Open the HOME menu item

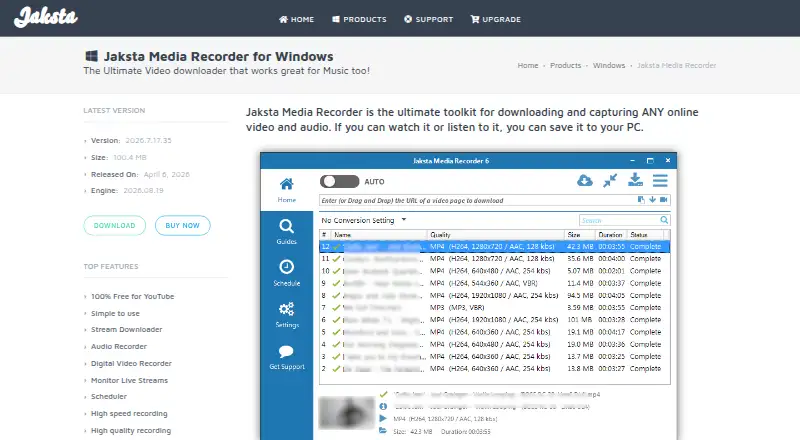[296, 19]
